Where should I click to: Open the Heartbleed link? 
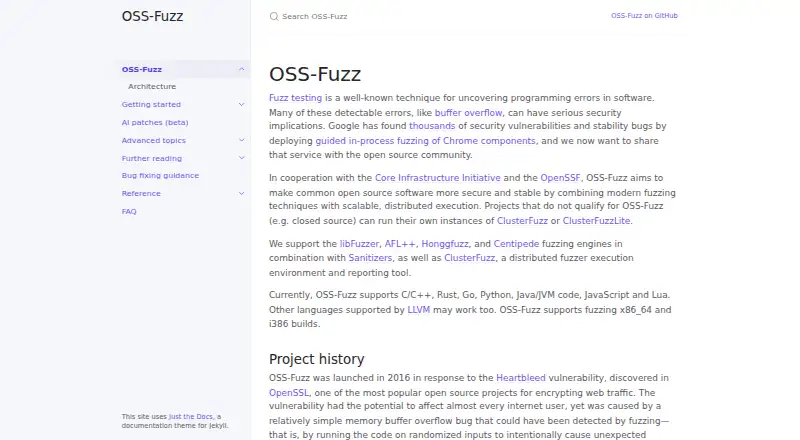(x=521, y=378)
